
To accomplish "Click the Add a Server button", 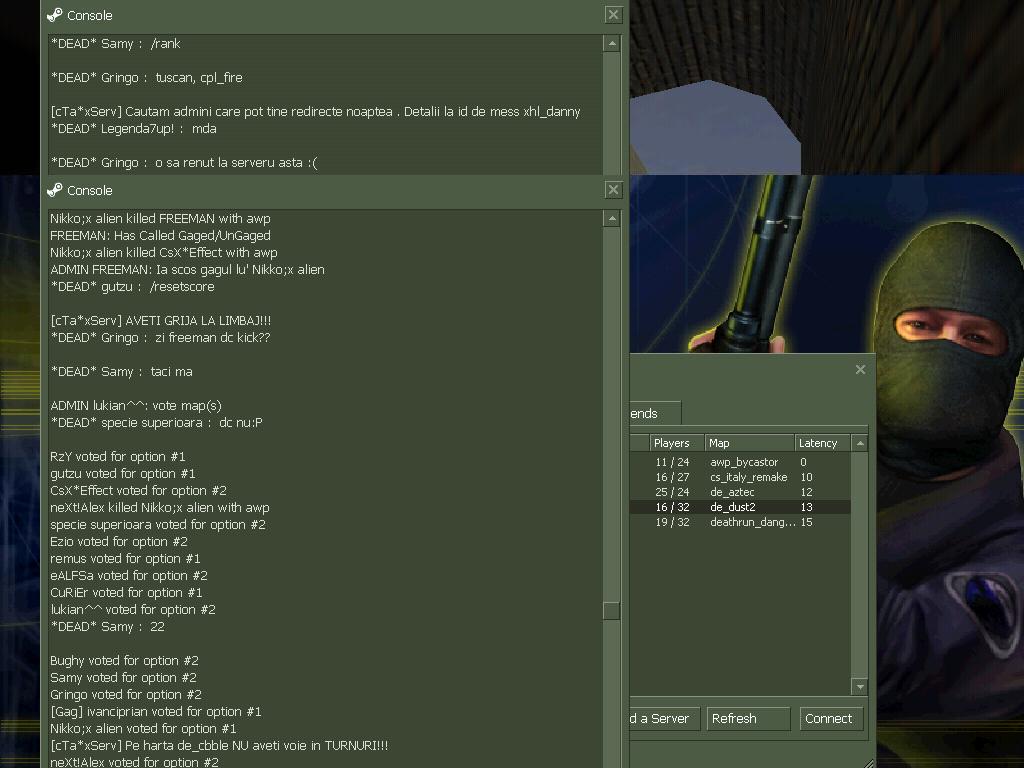I will pyautogui.click(x=661, y=718).
